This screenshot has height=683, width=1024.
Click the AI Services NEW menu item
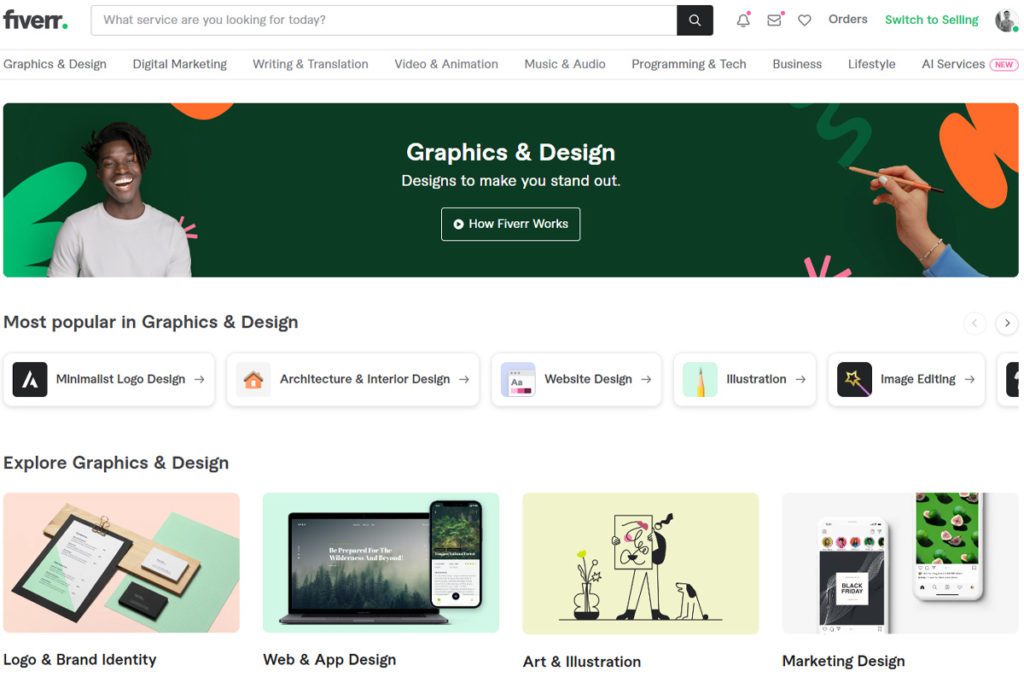pyautogui.click(x=952, y=64)
